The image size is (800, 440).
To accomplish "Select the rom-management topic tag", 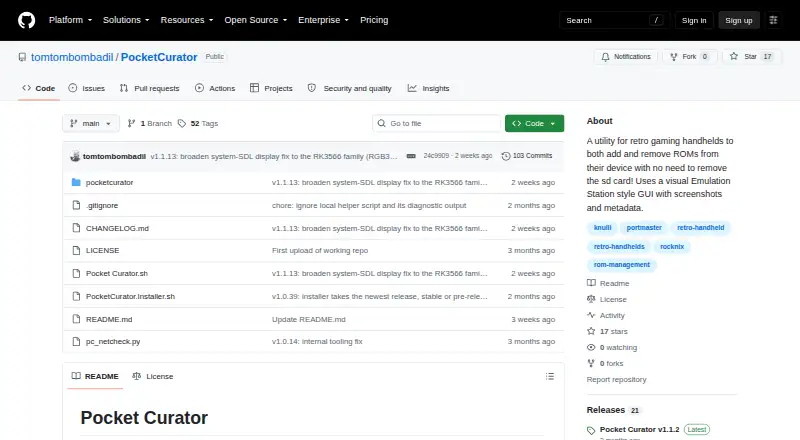I will [621, 265].
